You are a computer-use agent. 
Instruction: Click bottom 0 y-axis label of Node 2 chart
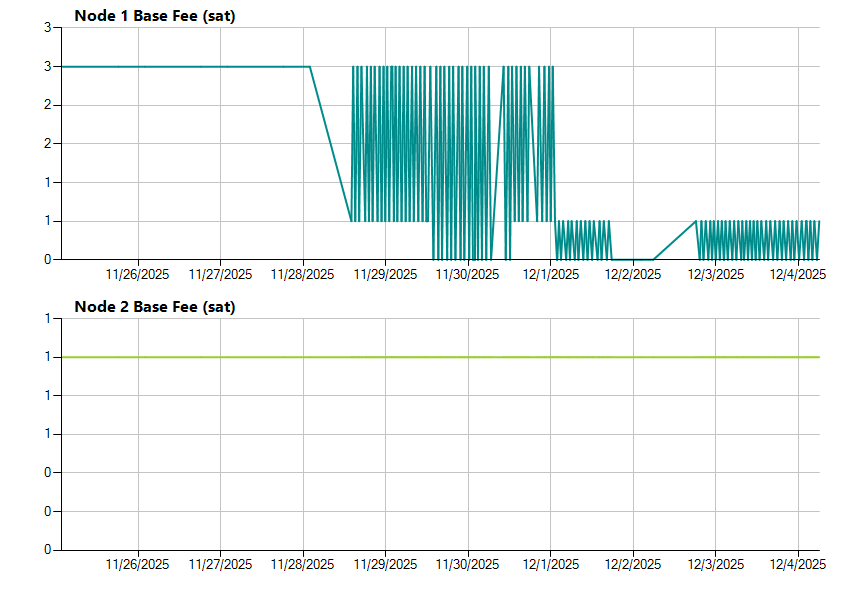47,550
